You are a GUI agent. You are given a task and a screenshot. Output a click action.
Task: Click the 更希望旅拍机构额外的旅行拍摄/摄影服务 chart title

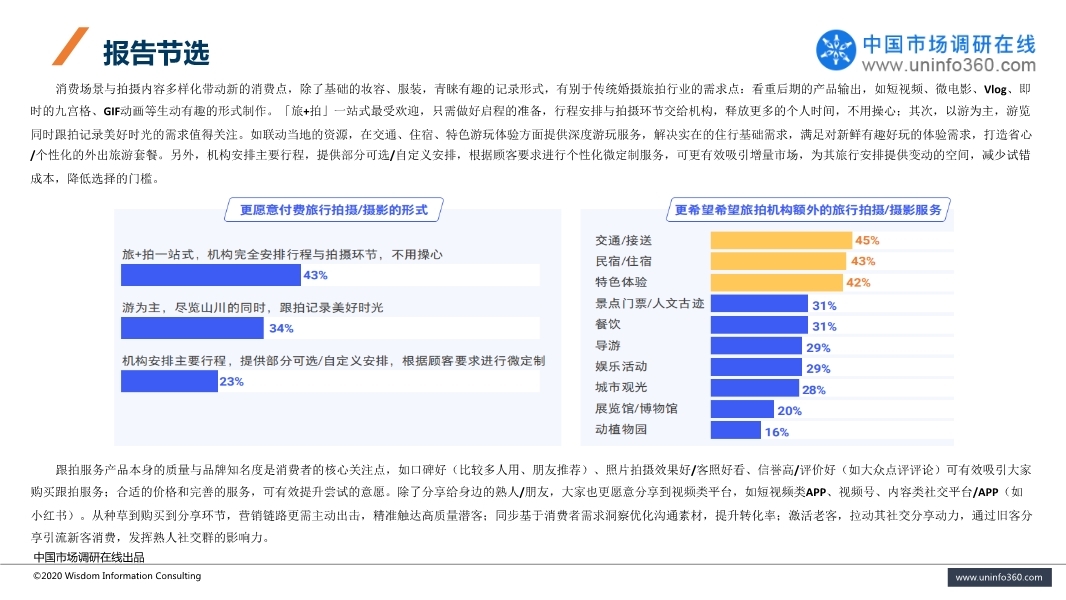pyautogui.click(x=807, y=211)
